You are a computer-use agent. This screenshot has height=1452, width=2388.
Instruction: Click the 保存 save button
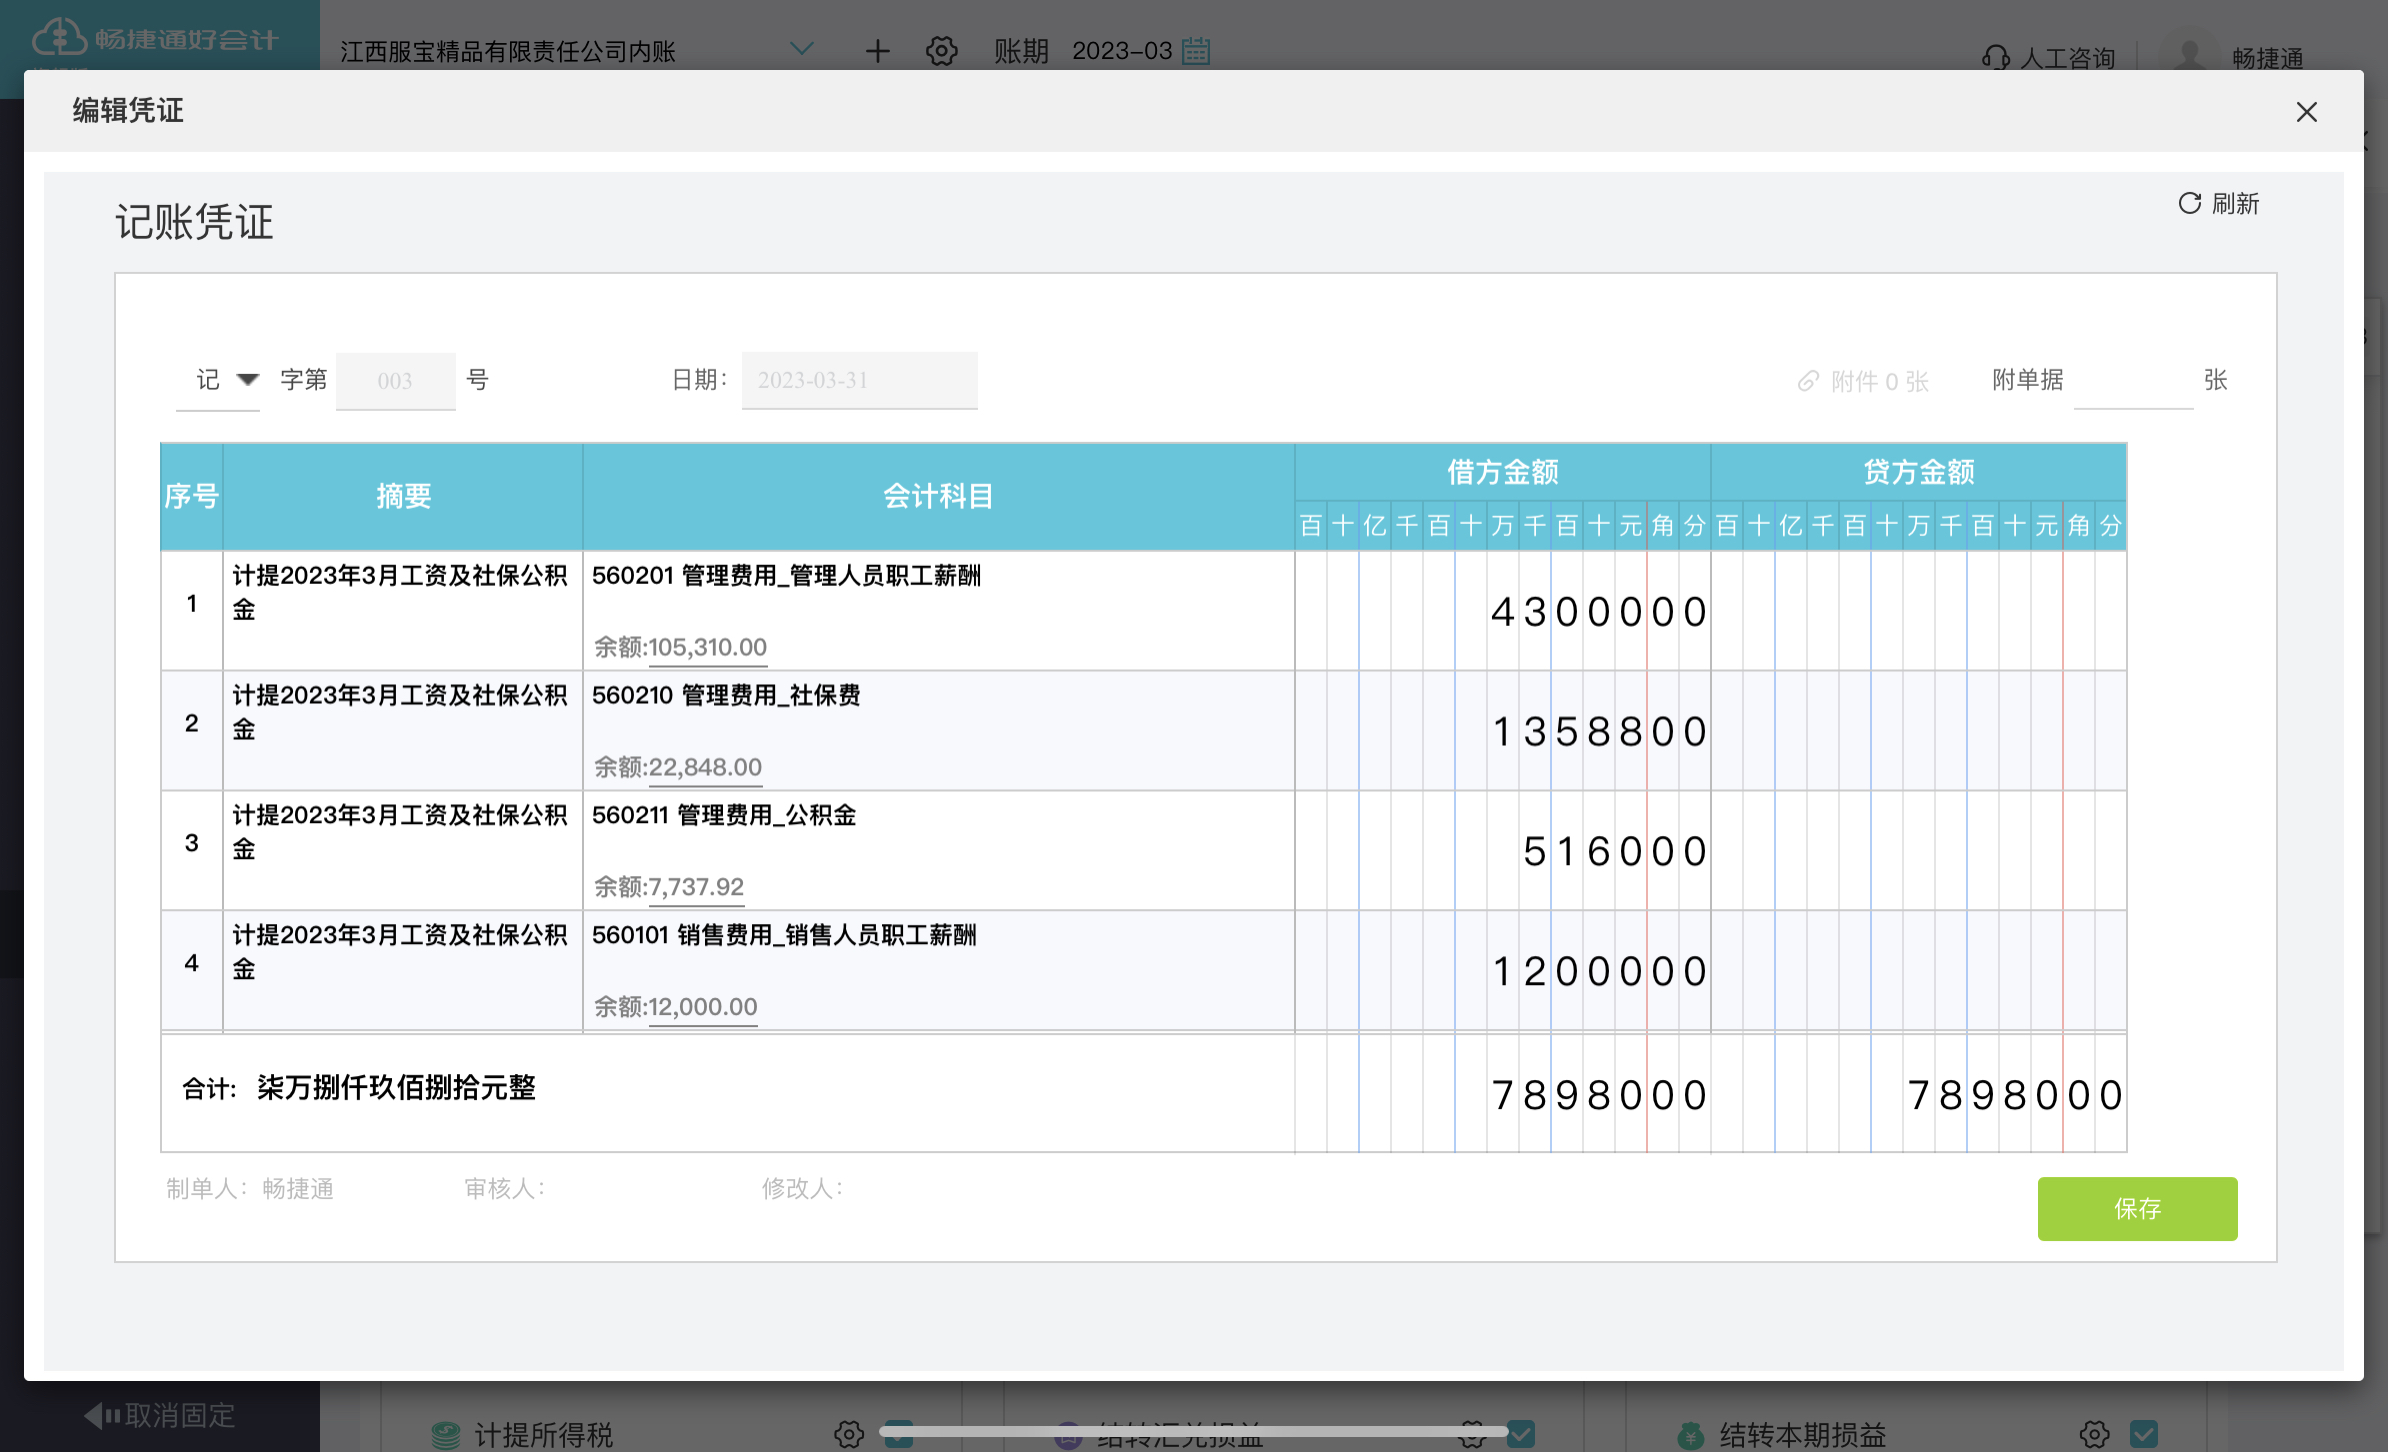(x=2137, y=1208)
